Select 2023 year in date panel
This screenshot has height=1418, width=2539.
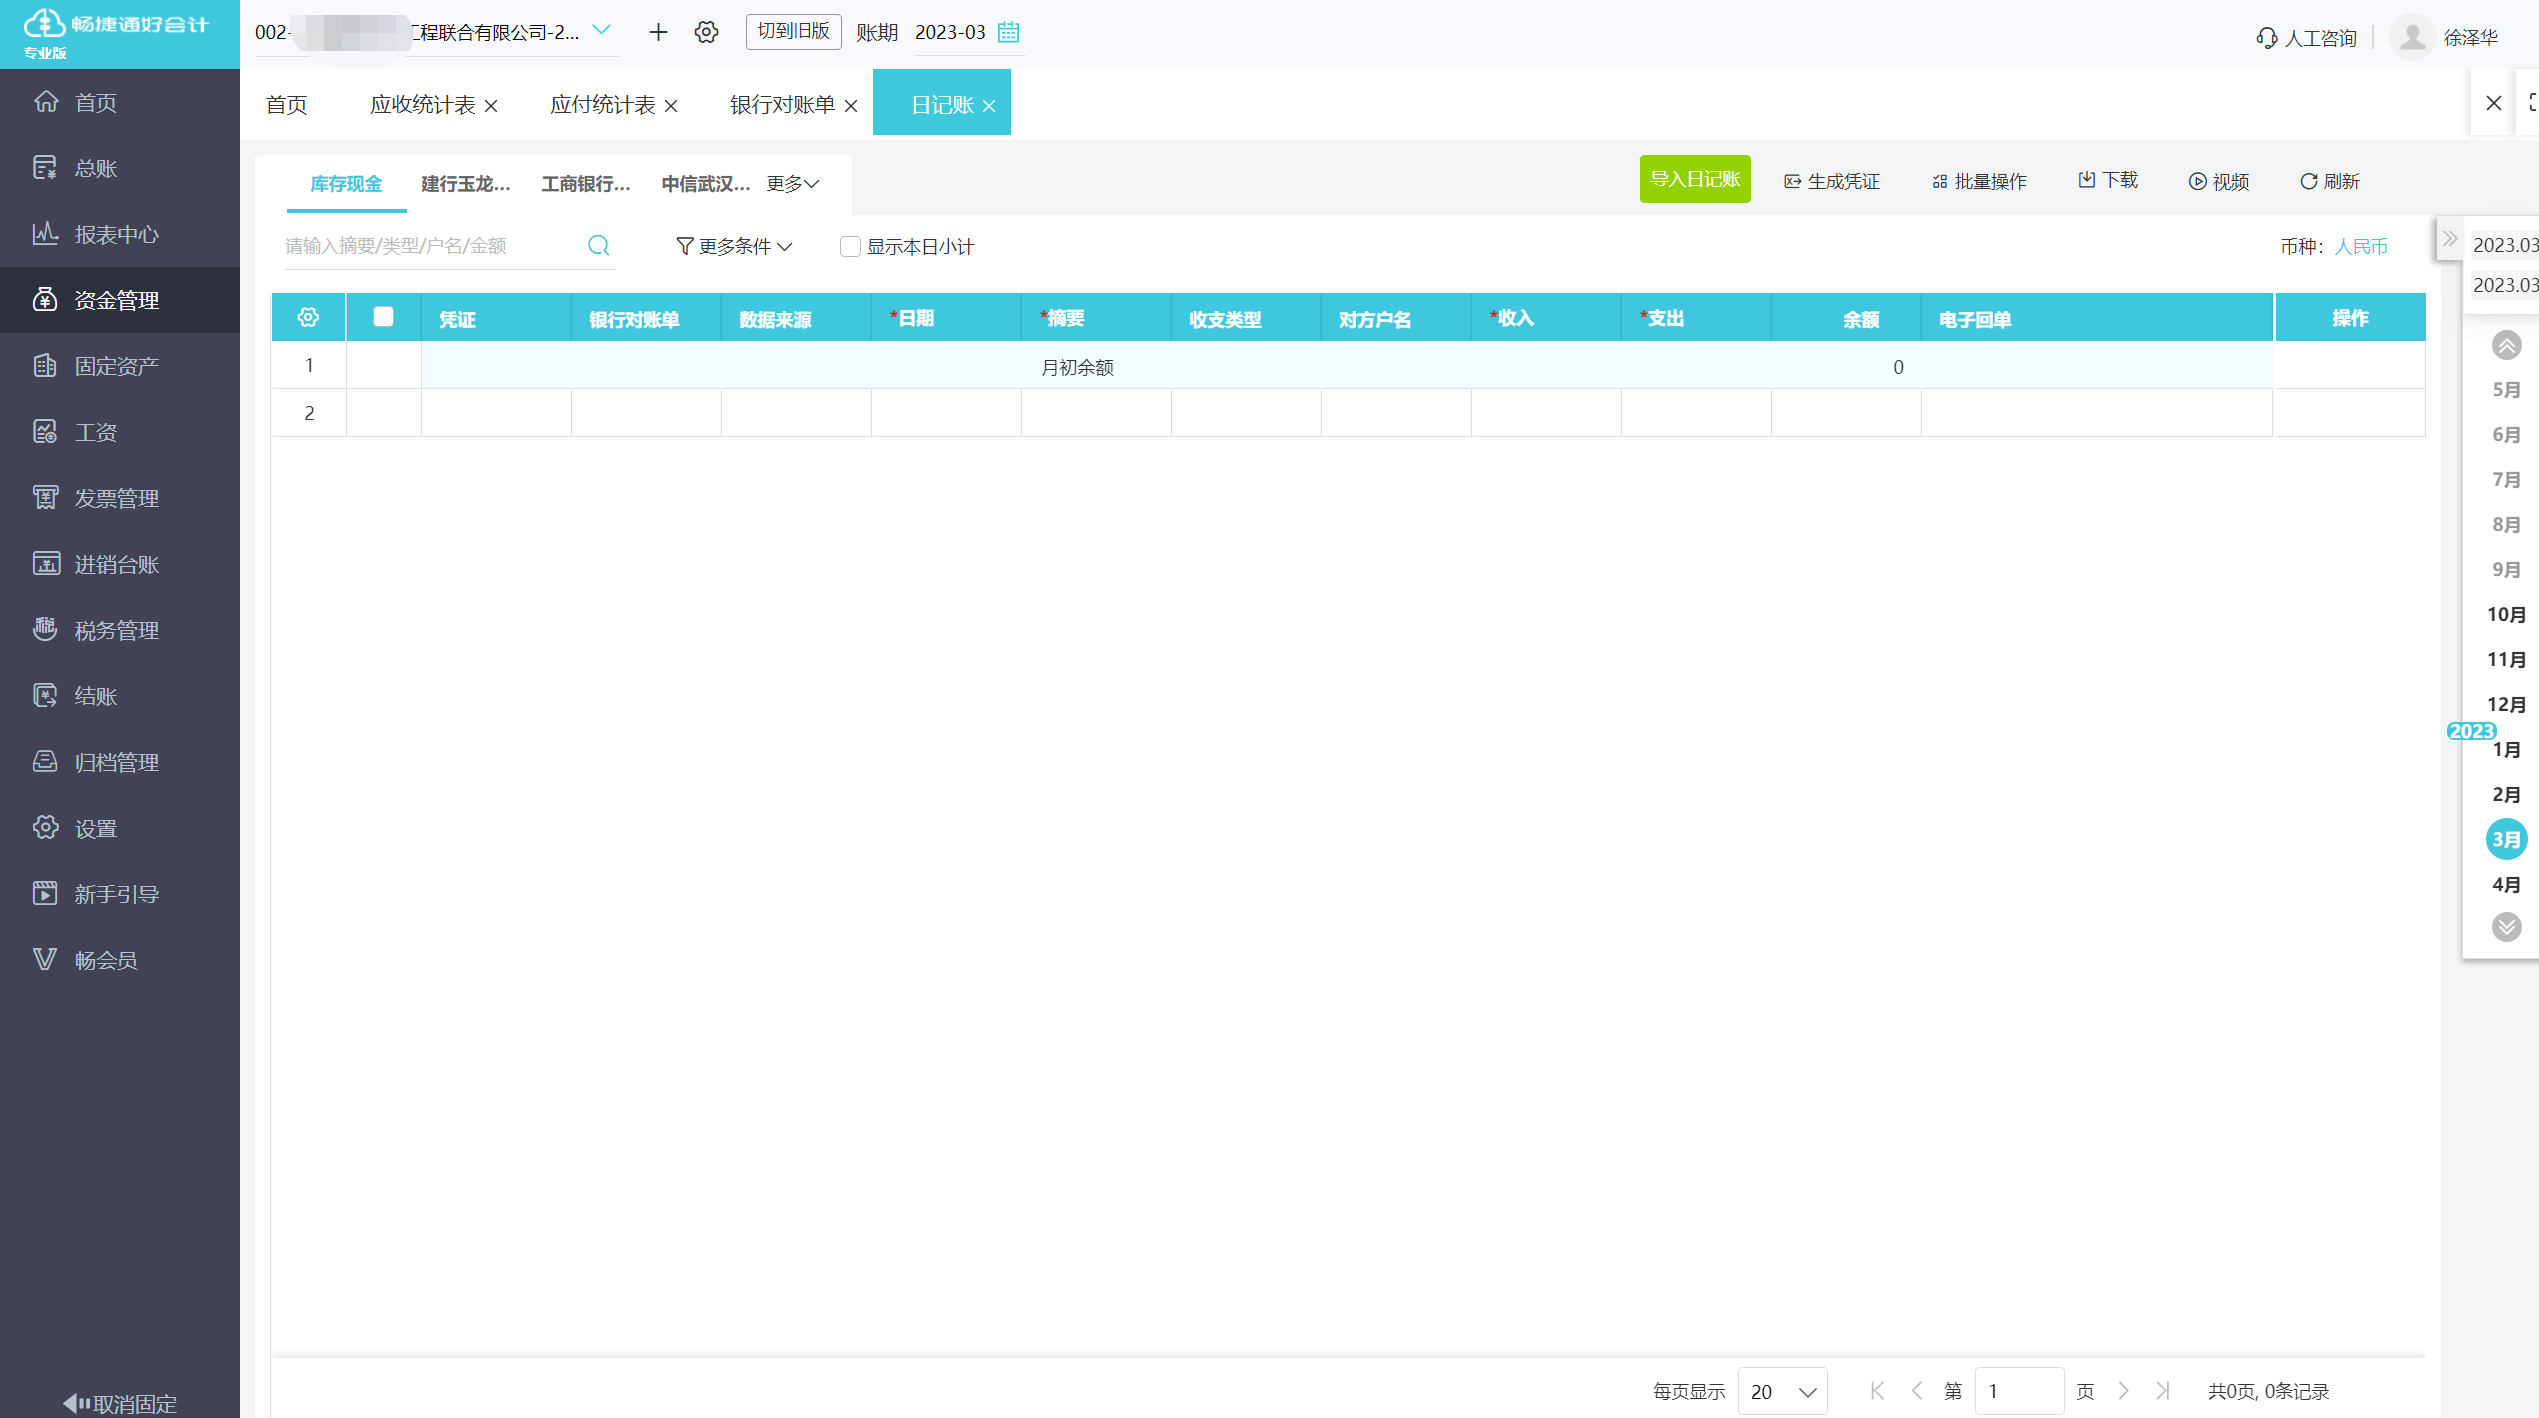[x=2471, y=731]
